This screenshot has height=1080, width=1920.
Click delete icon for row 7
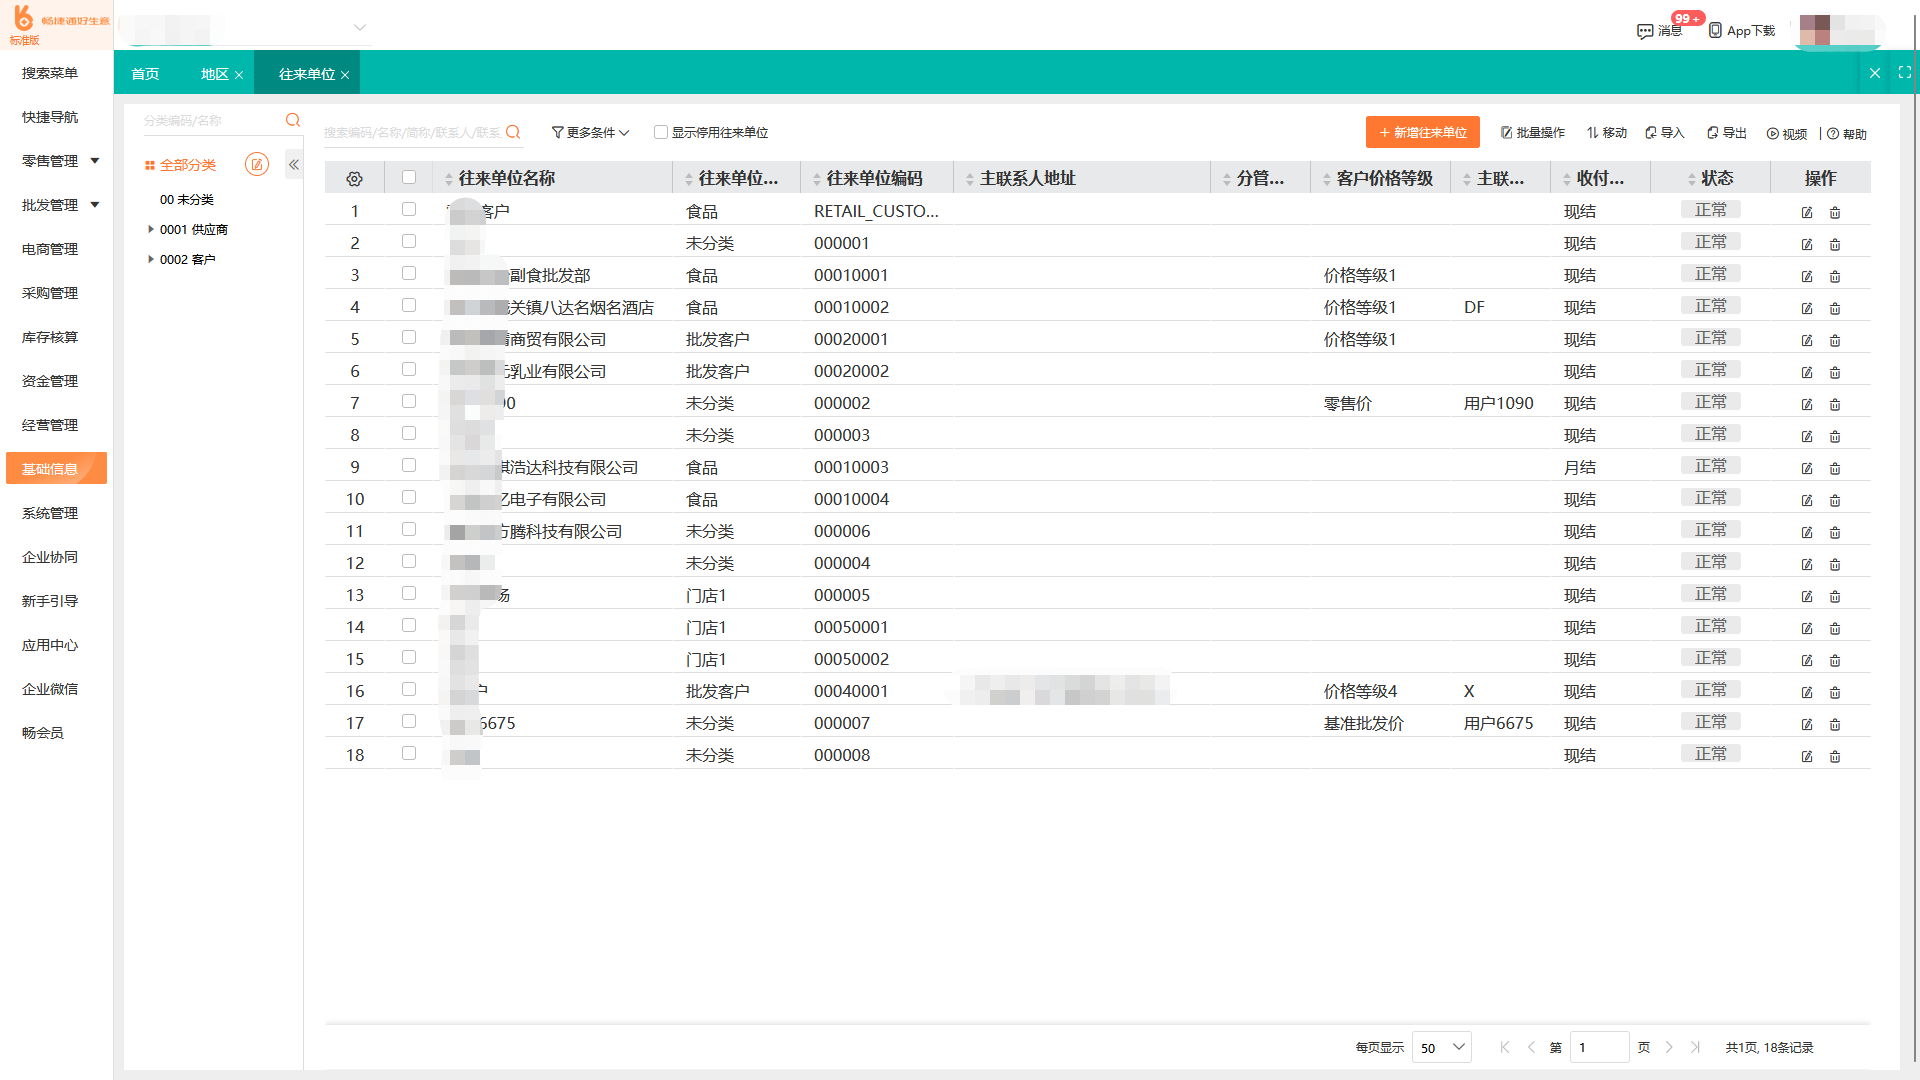(x=1836, y=404)
